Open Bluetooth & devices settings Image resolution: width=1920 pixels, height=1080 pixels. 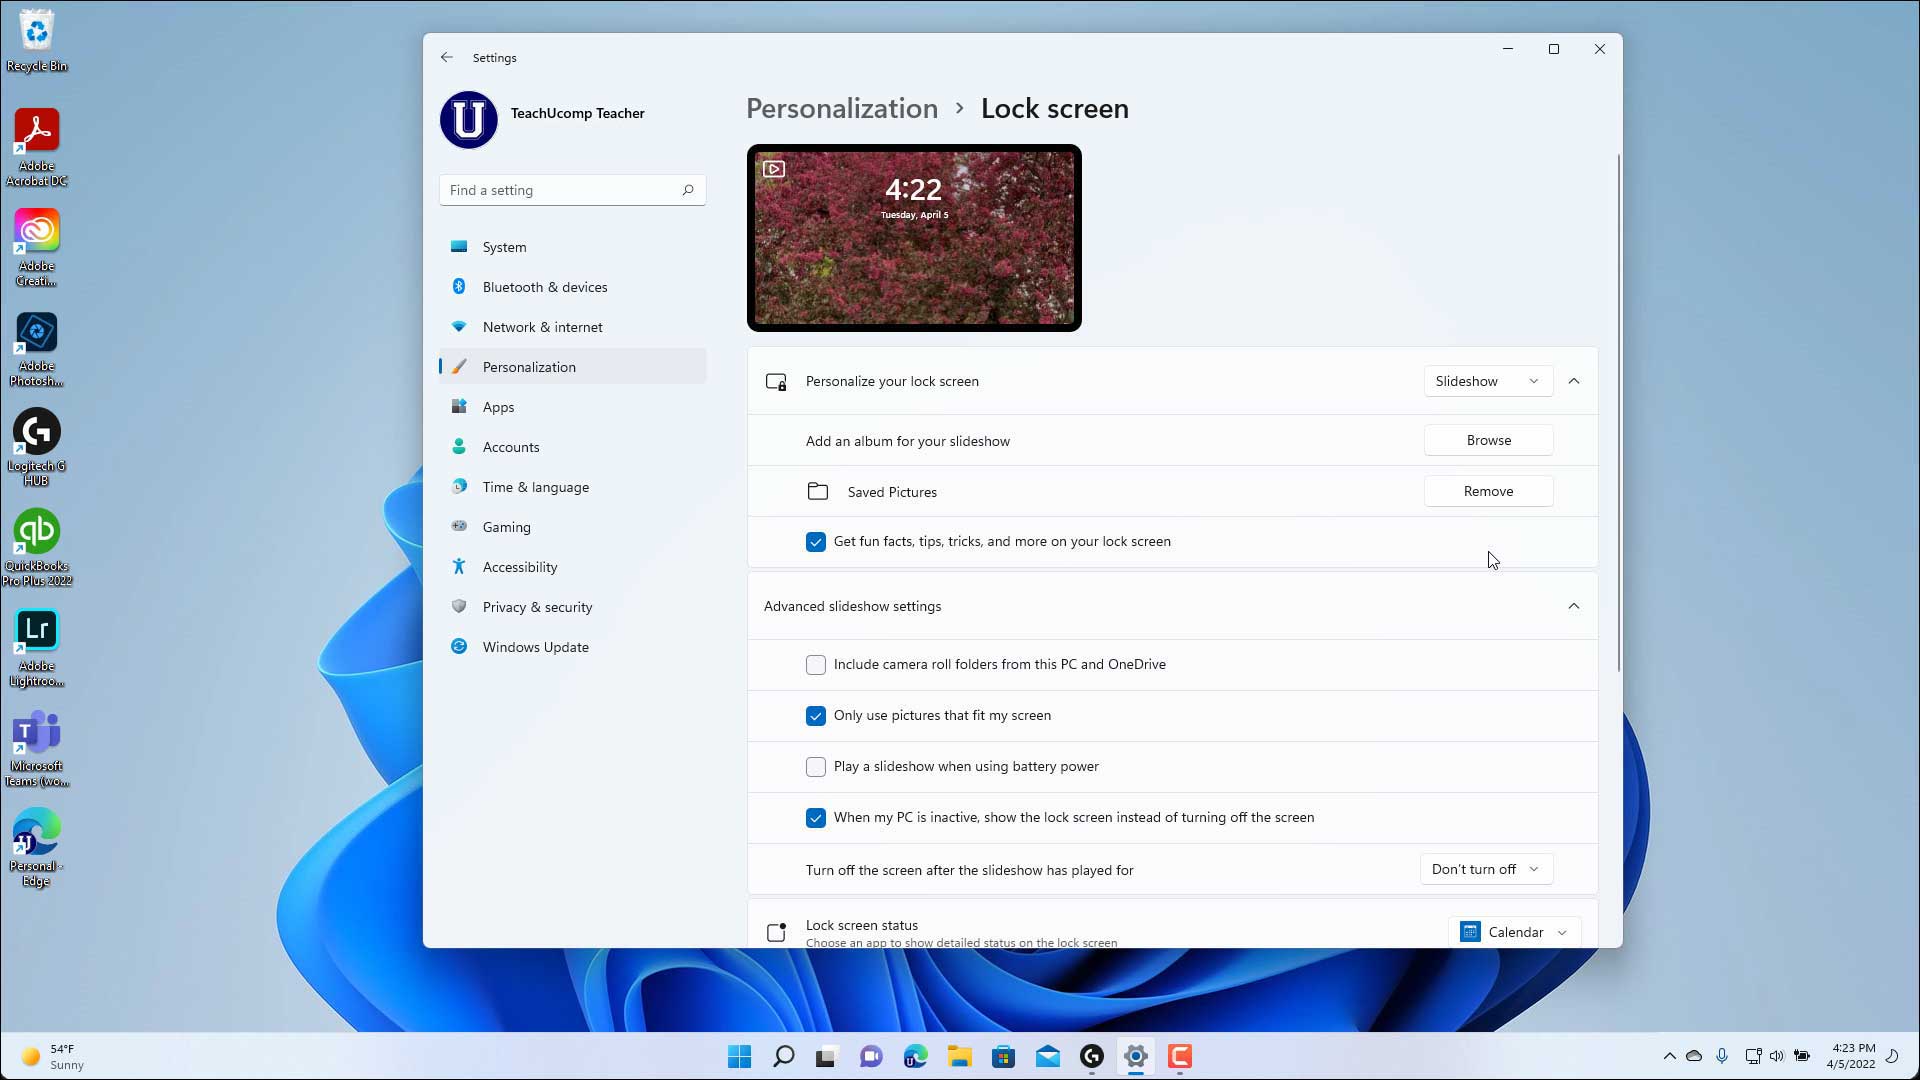tap(545, 286)
